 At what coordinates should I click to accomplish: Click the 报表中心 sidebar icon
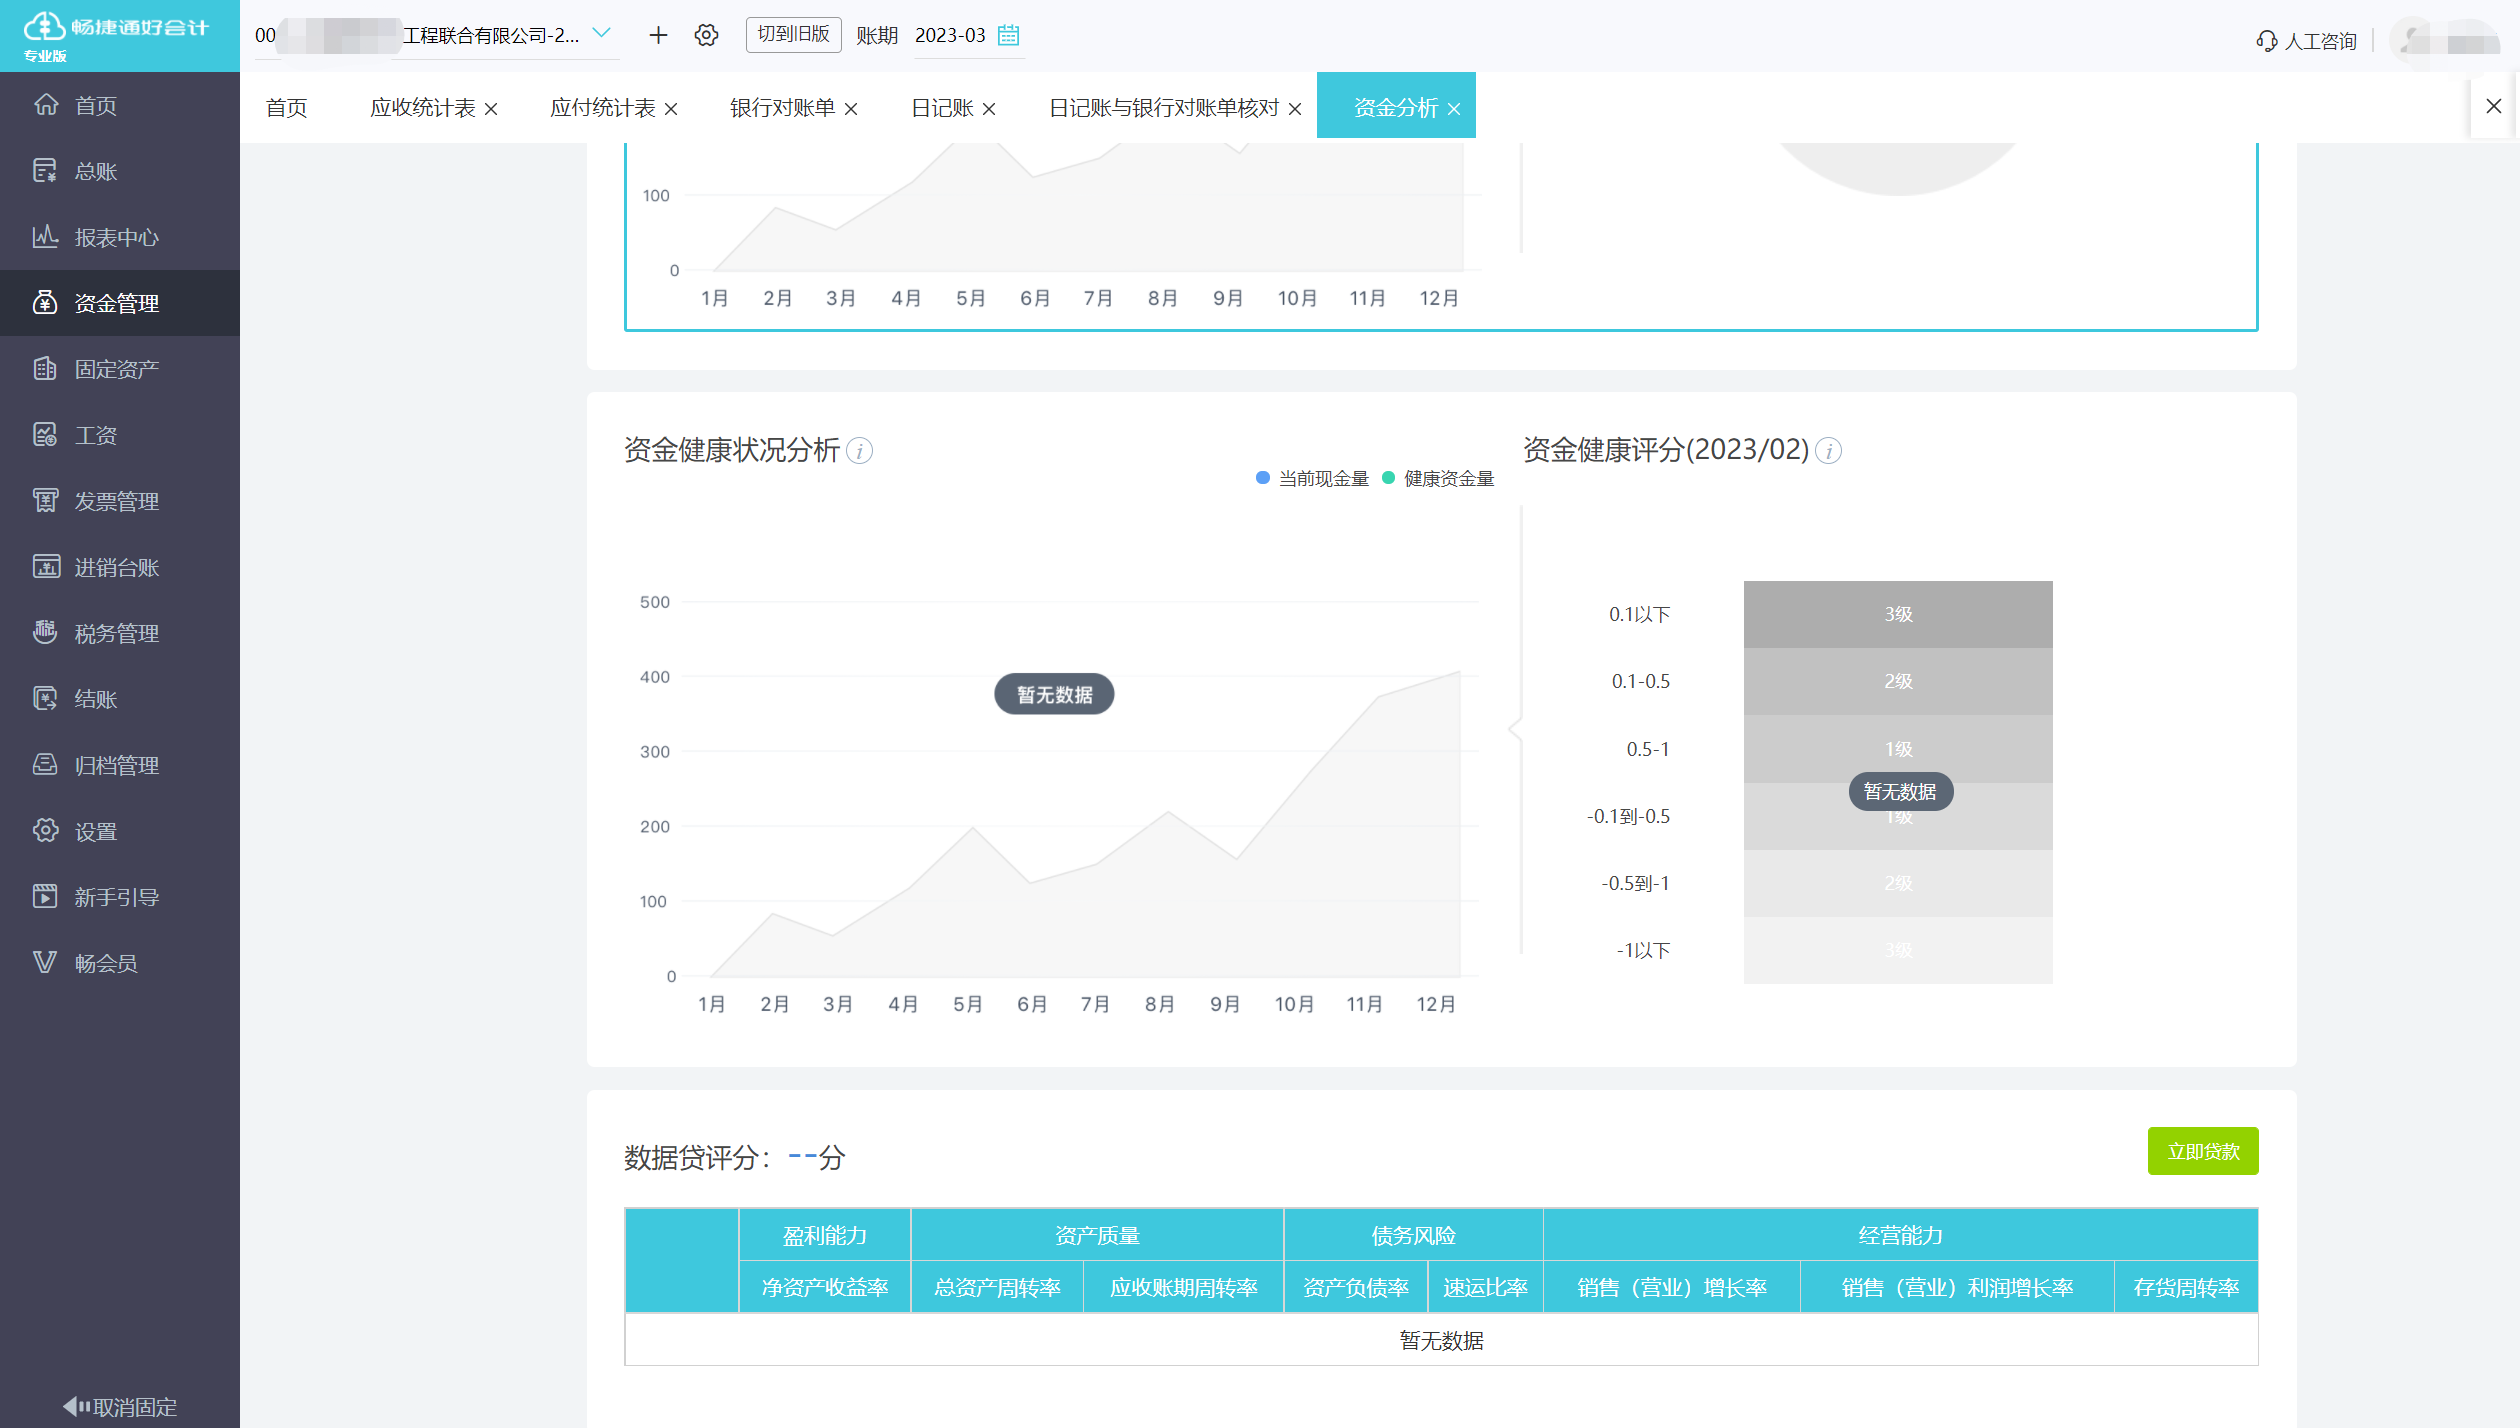116,235
